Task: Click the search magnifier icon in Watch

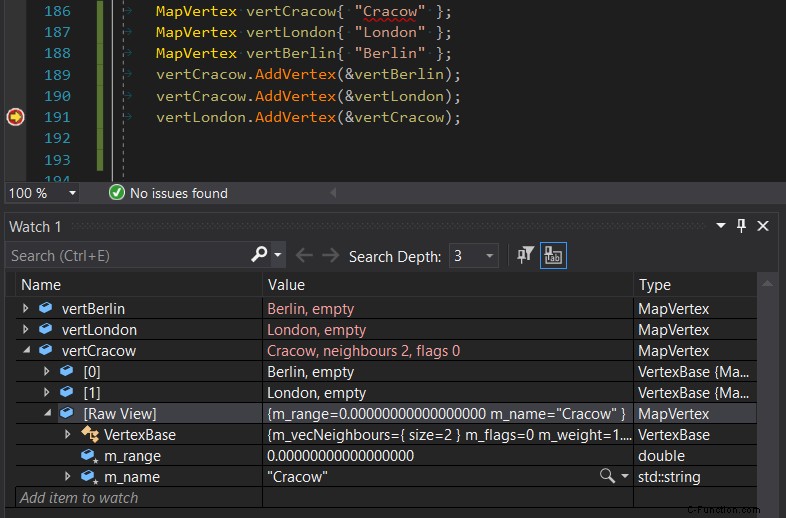Action: tap(259, 256)
